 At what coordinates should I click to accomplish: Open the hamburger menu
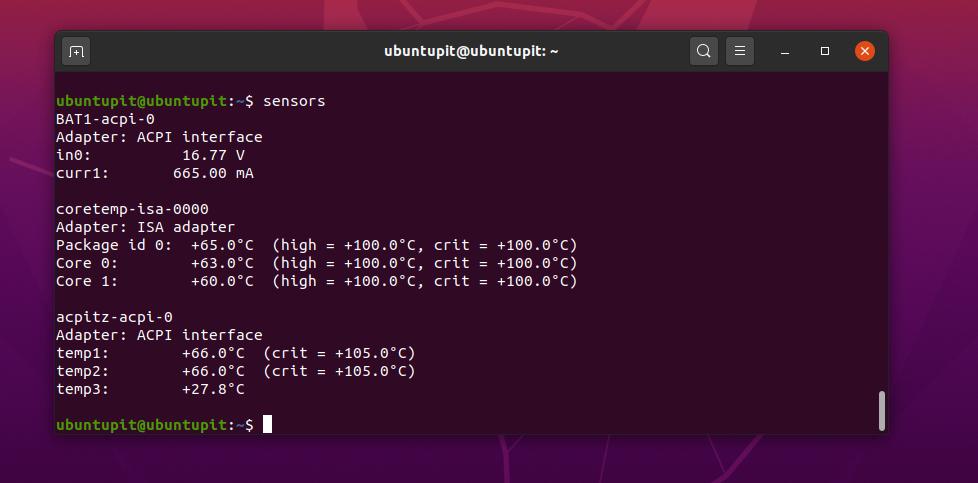coord(739,51)
